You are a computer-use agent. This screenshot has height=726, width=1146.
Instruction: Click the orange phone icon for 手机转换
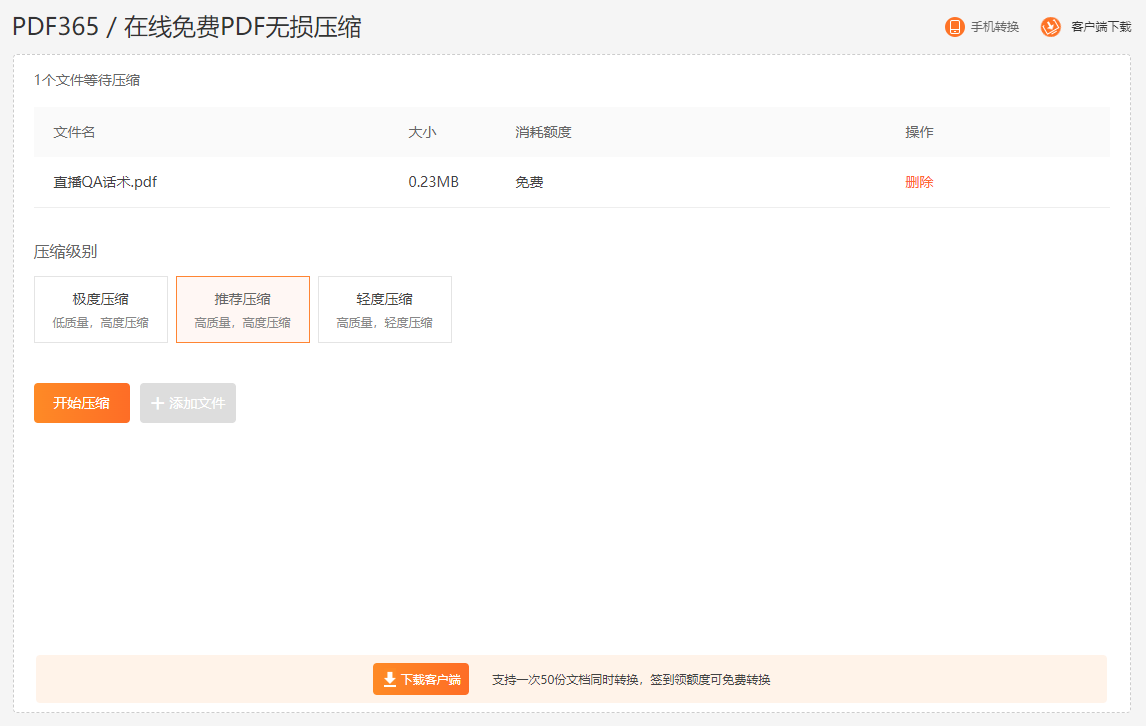click(954, 27)
